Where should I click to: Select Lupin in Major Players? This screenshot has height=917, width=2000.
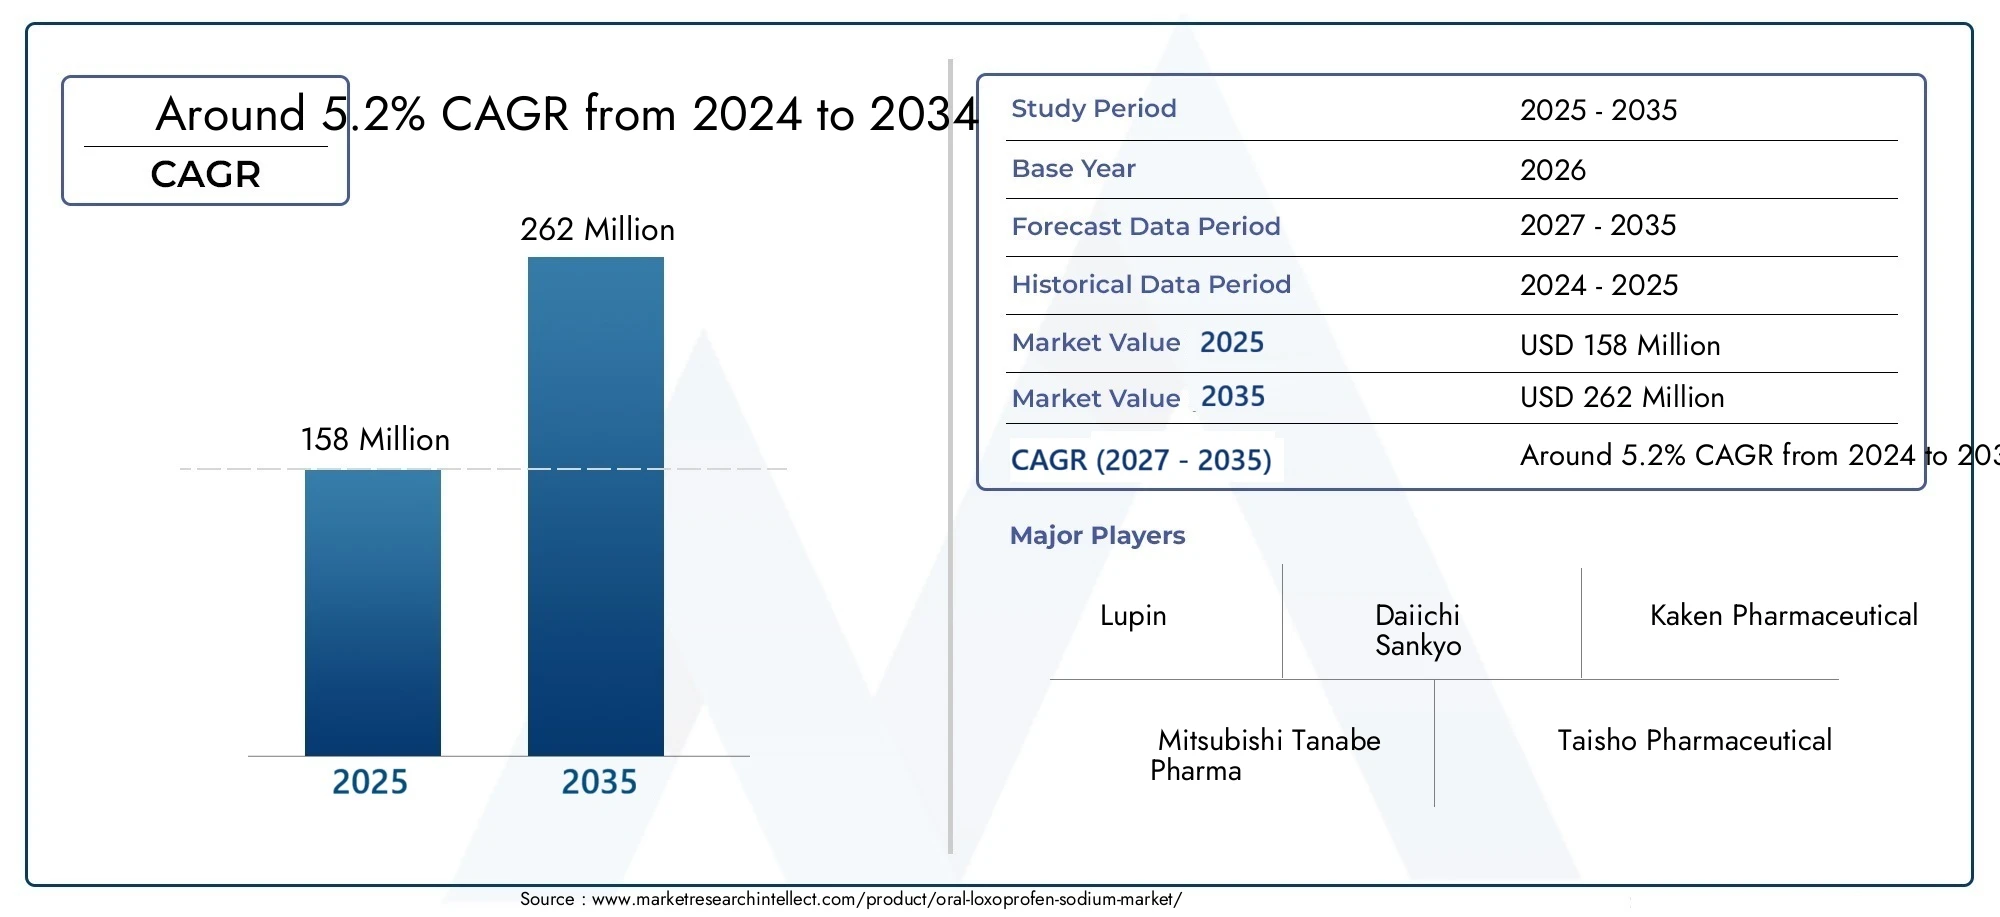(1133, 616)
